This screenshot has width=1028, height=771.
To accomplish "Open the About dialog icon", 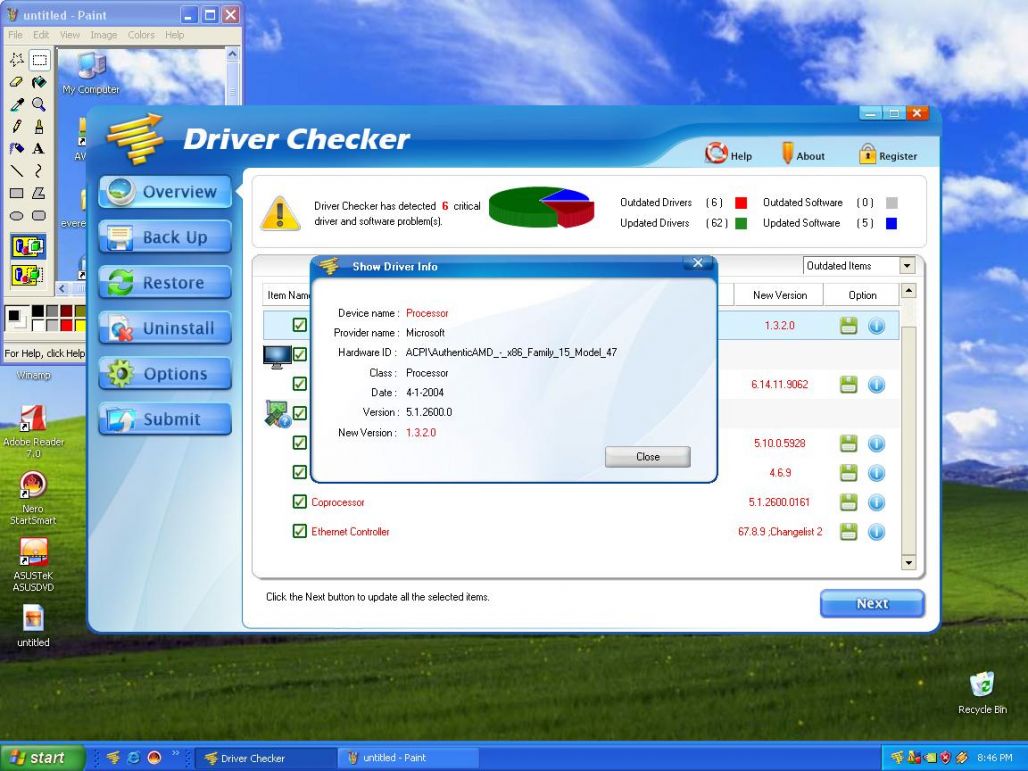I will coord(788,153).
